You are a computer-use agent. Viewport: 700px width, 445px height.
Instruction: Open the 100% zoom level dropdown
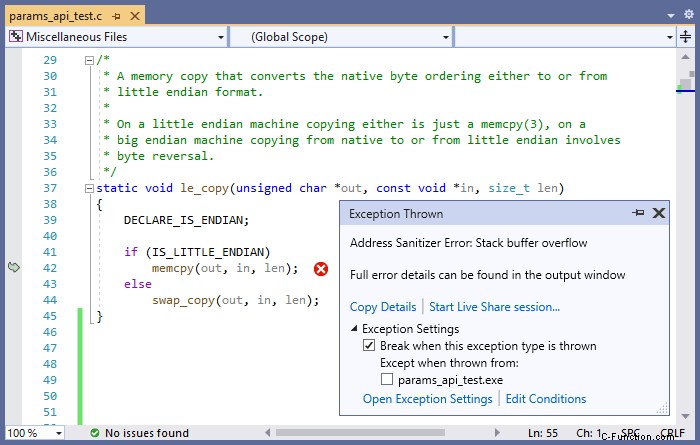click(x=58, y=433)
